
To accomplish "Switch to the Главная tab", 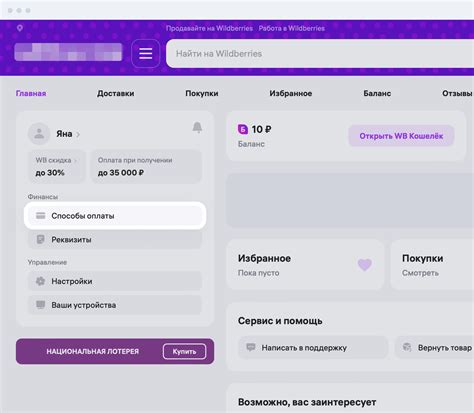I will pyautogui.click(x=31, y=93).
